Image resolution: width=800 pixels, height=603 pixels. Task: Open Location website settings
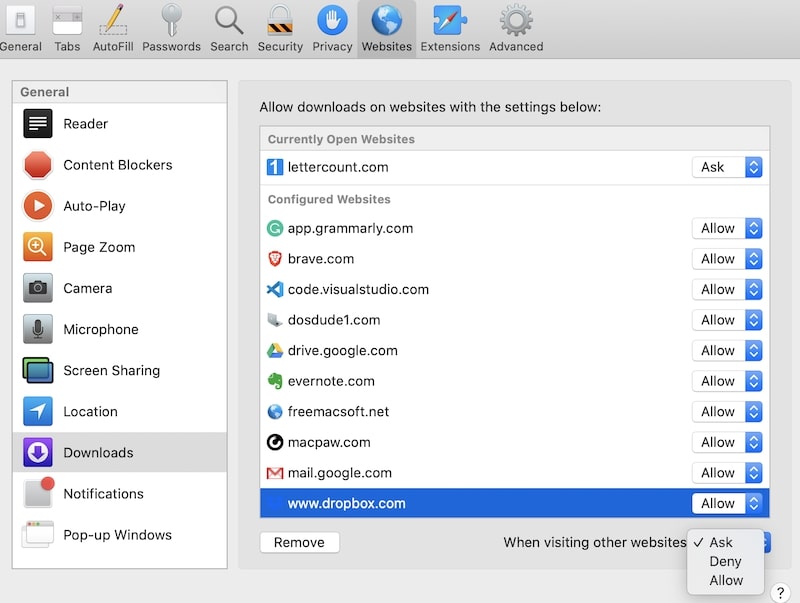[x=120, y=412]
